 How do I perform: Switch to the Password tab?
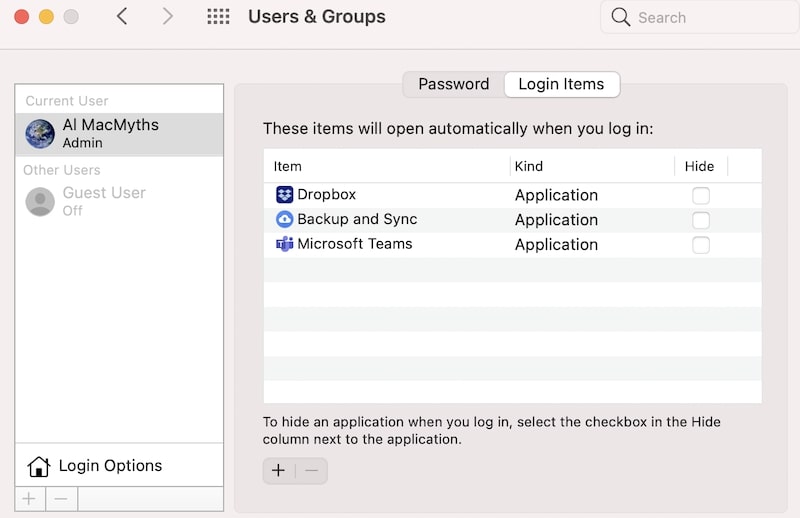(x=454, y=84)
